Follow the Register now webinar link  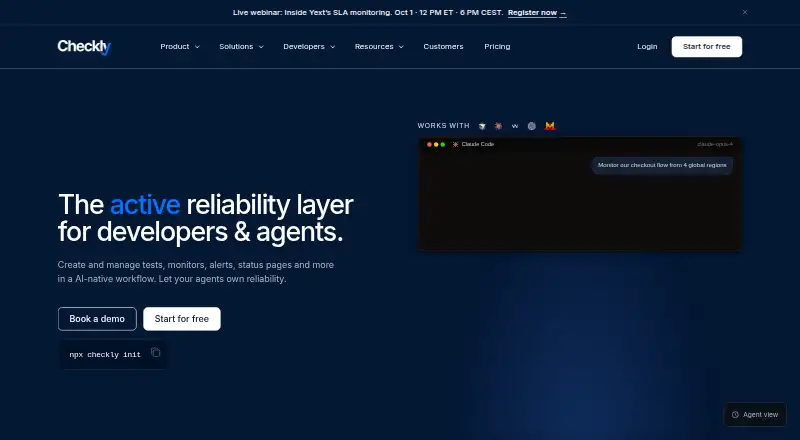(x=537, y=13)
